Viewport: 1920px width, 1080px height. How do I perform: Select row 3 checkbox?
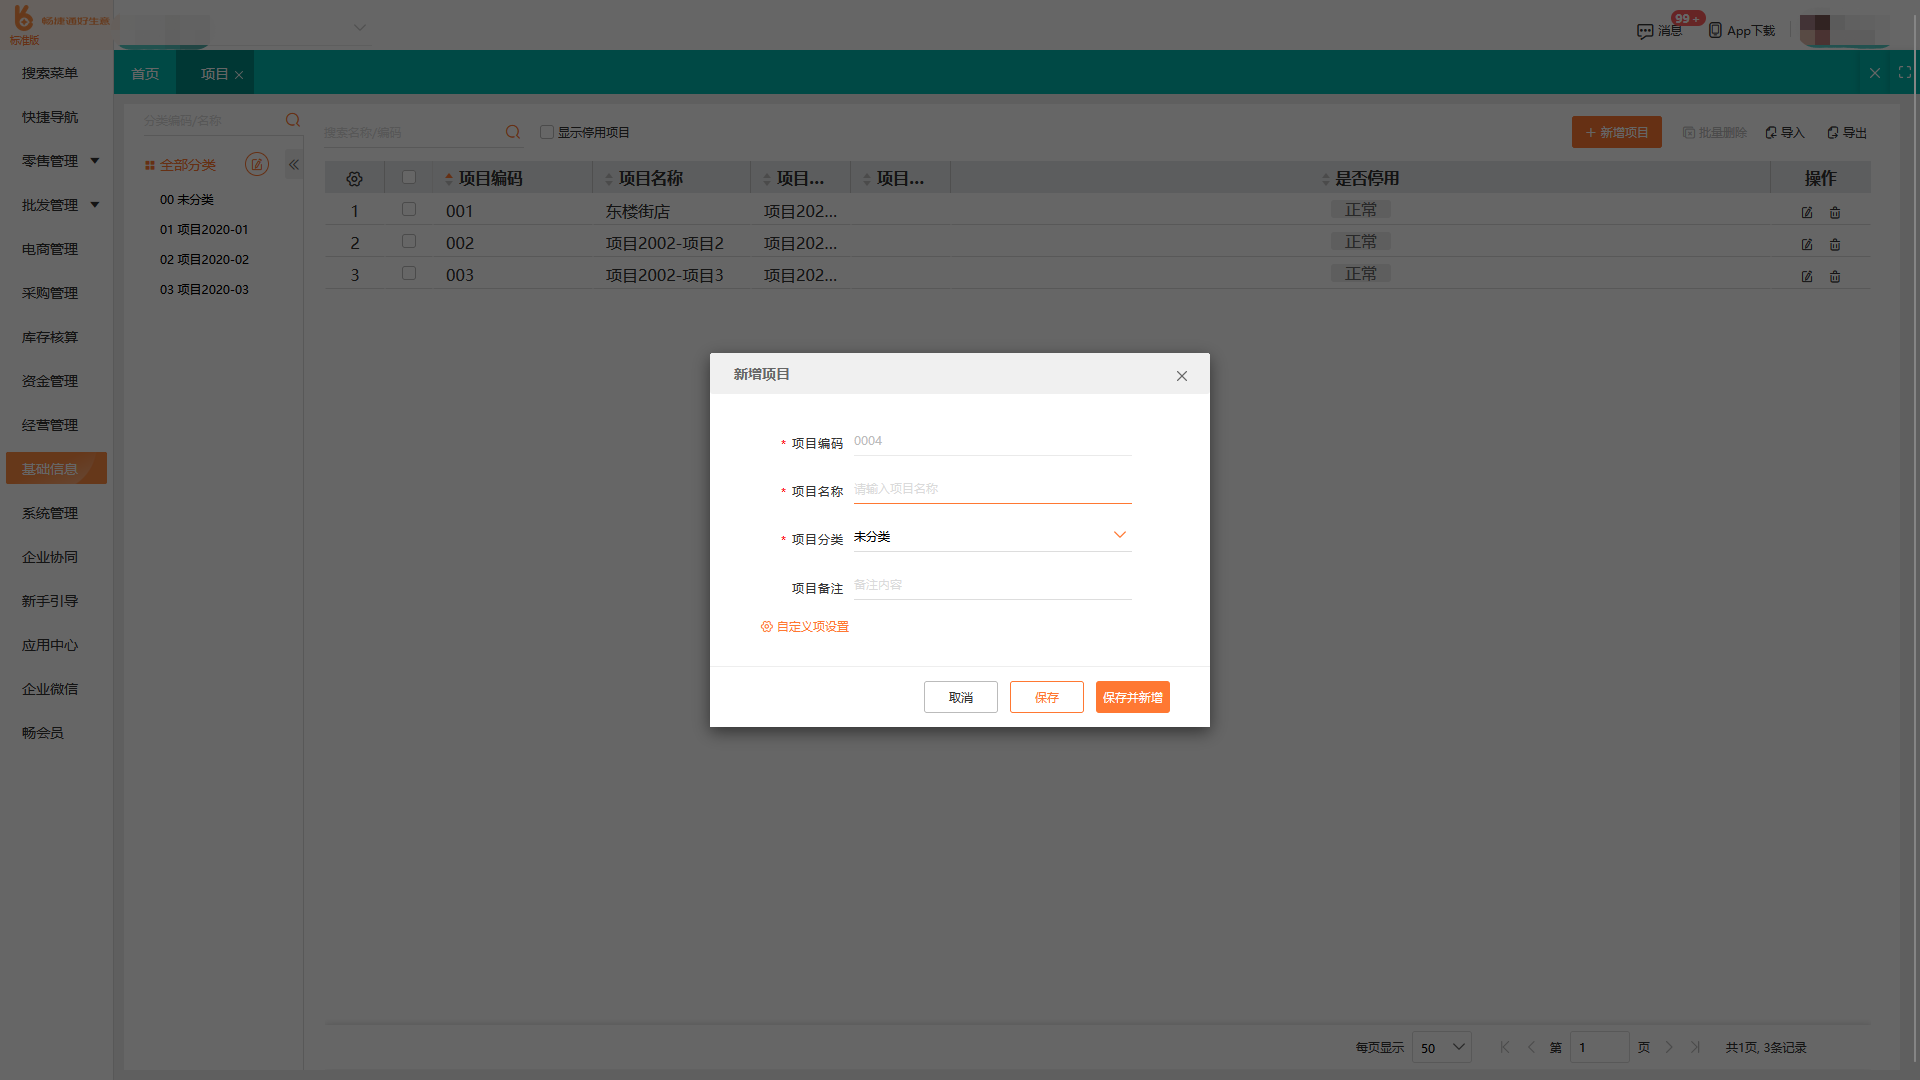409,273
